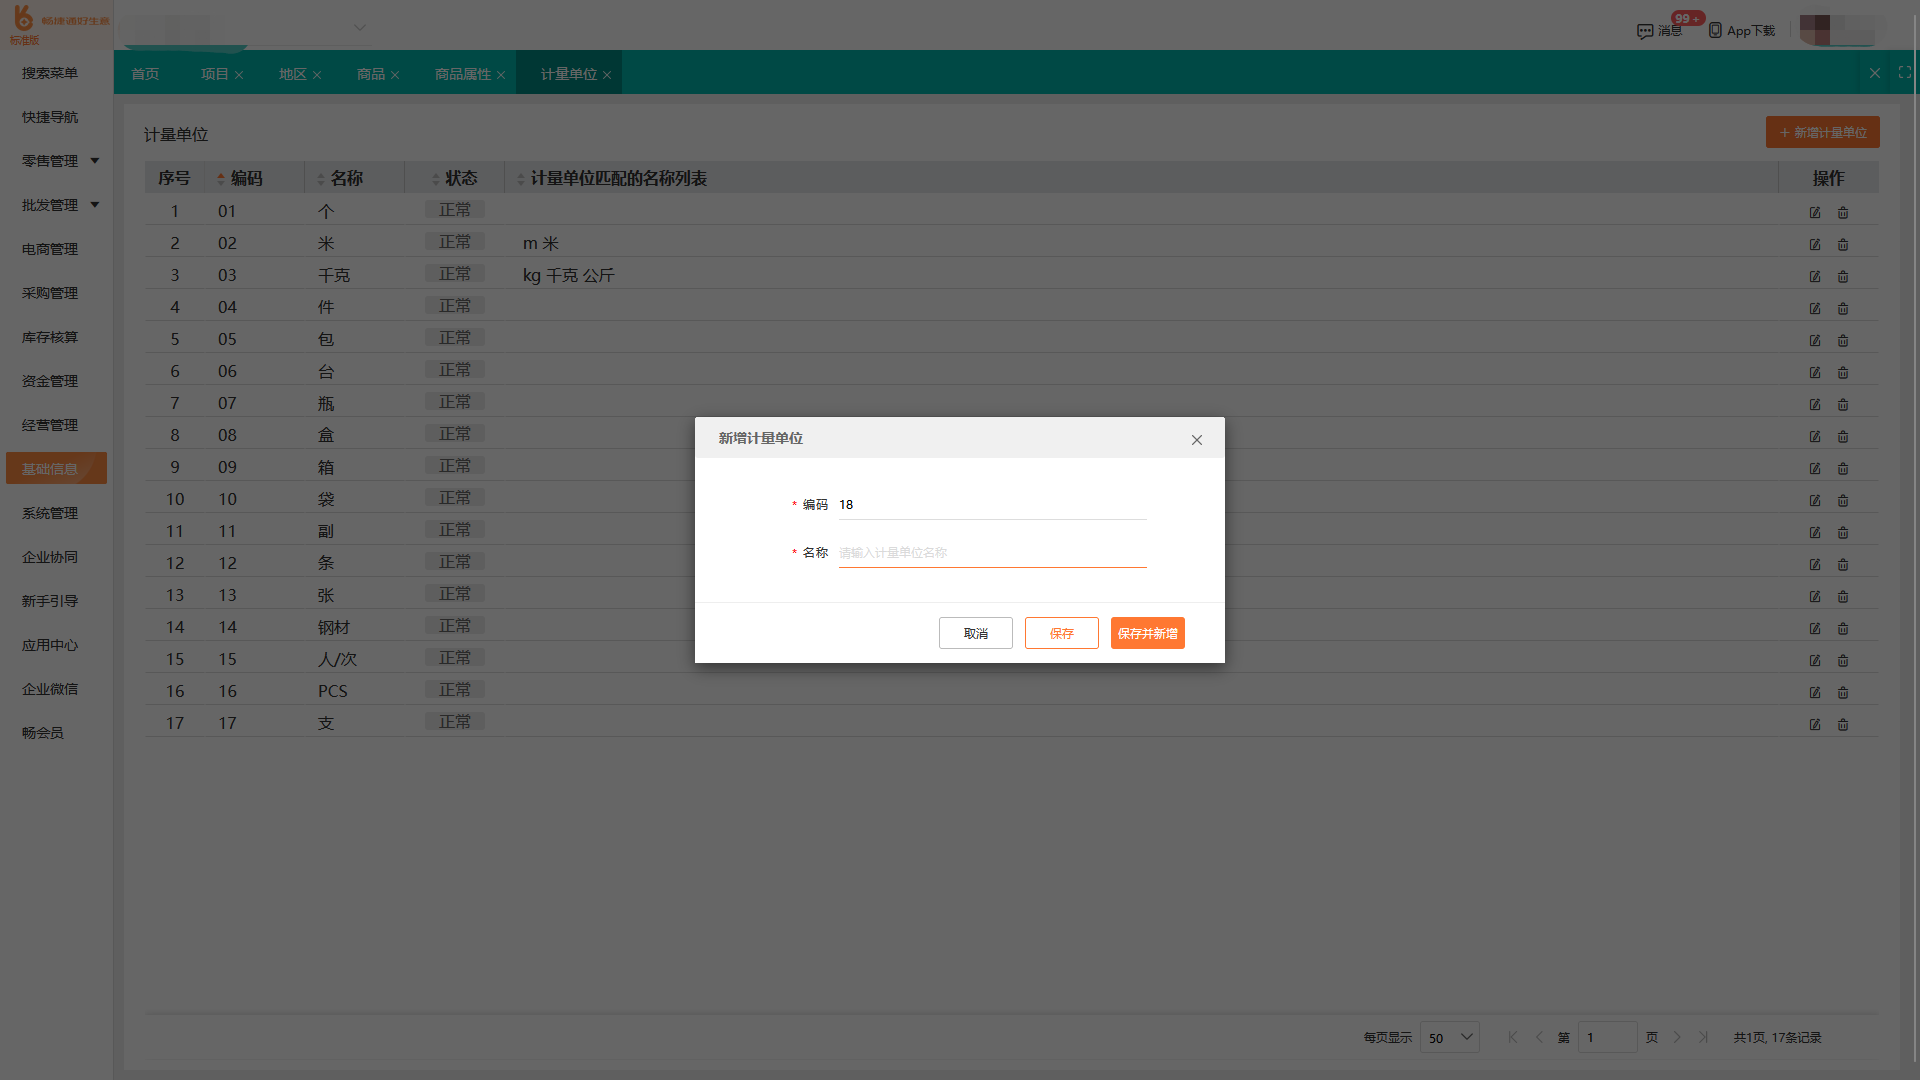Image resolution: width=1920 pixels, height=1080 pixels.
Task: Click page number stepper next arrow
Action: [x=1677, y=1038]
